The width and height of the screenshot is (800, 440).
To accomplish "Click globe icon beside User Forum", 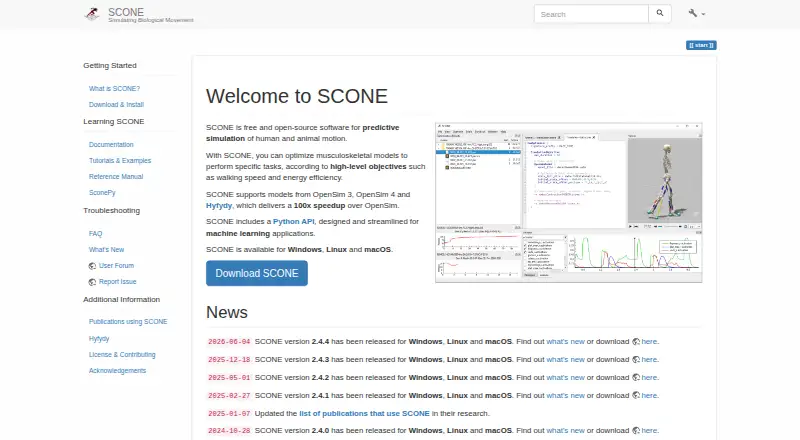I will [92, 266].
